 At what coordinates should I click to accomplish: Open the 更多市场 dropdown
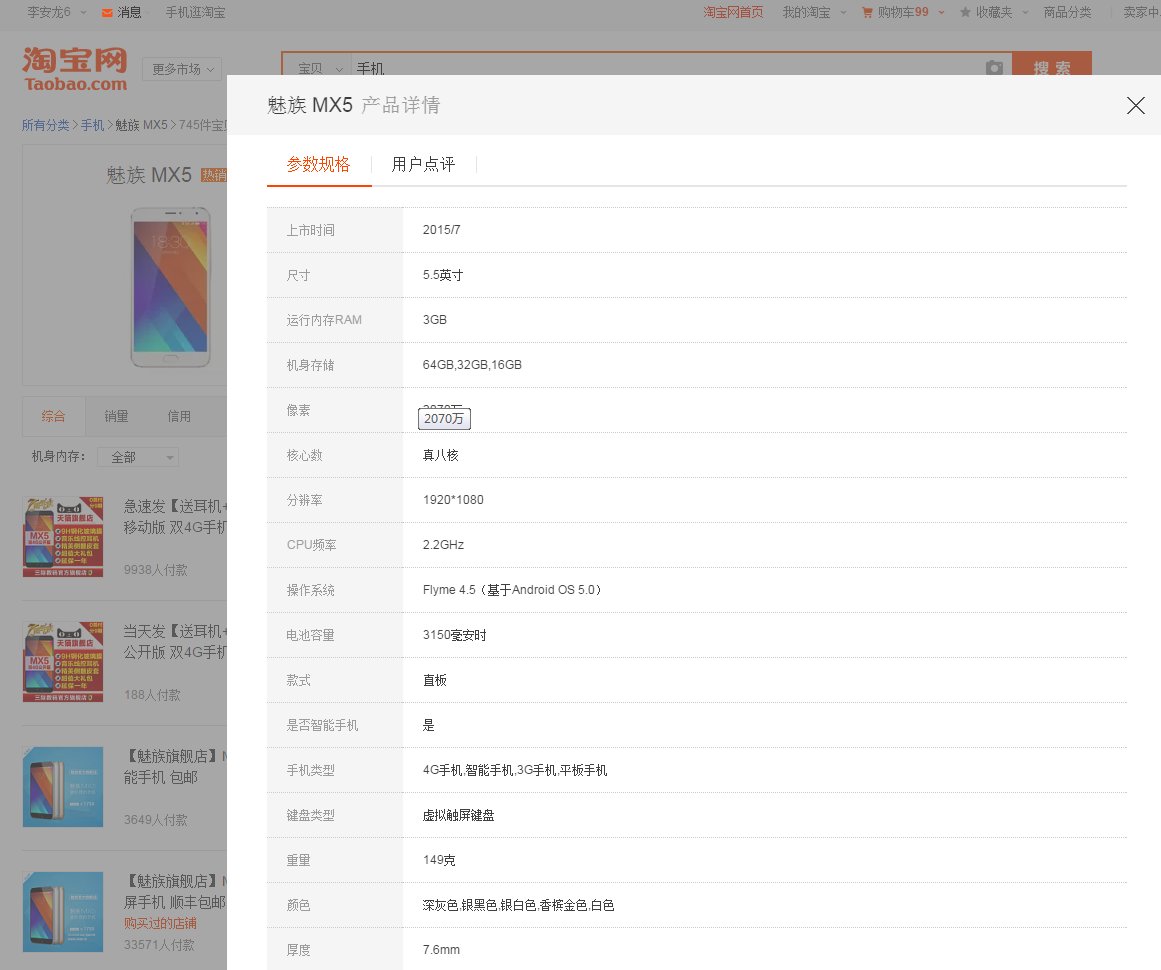[181, 69]
